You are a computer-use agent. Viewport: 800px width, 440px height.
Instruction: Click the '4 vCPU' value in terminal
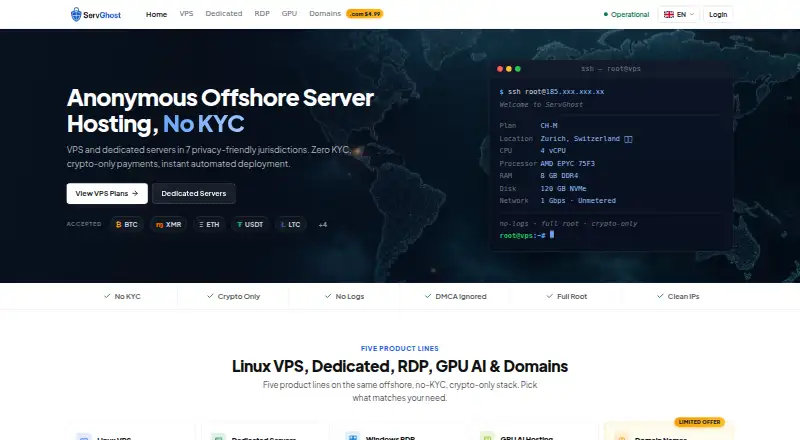tap(553, 151)
